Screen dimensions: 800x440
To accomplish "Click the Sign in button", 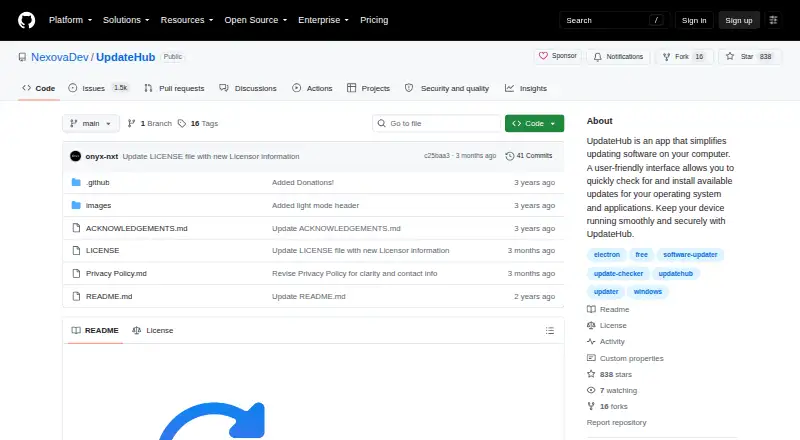I will click(694, 20).
